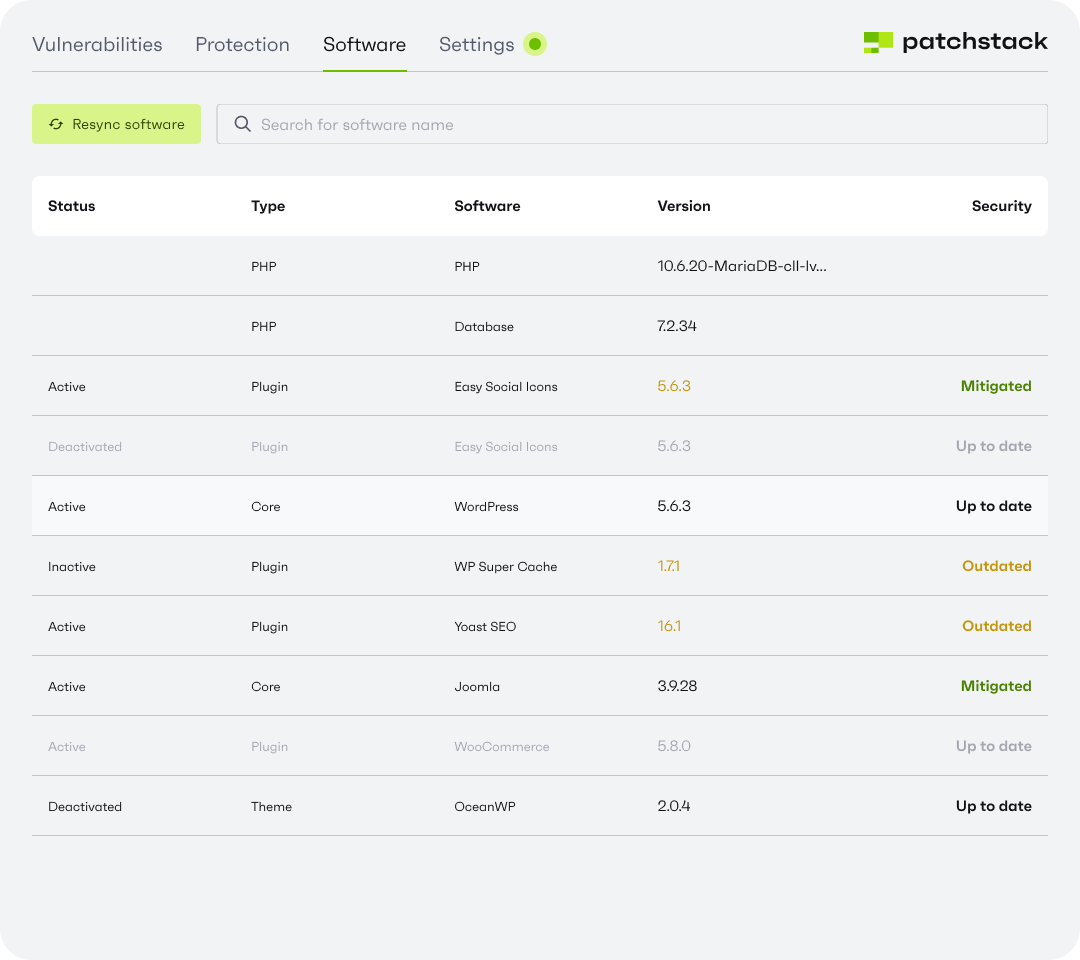Image resolution: width=1080 pixels, height=960 pixels.
Task: Click the Outdated label for Yoast SEO
Action: tap(996, 626)
